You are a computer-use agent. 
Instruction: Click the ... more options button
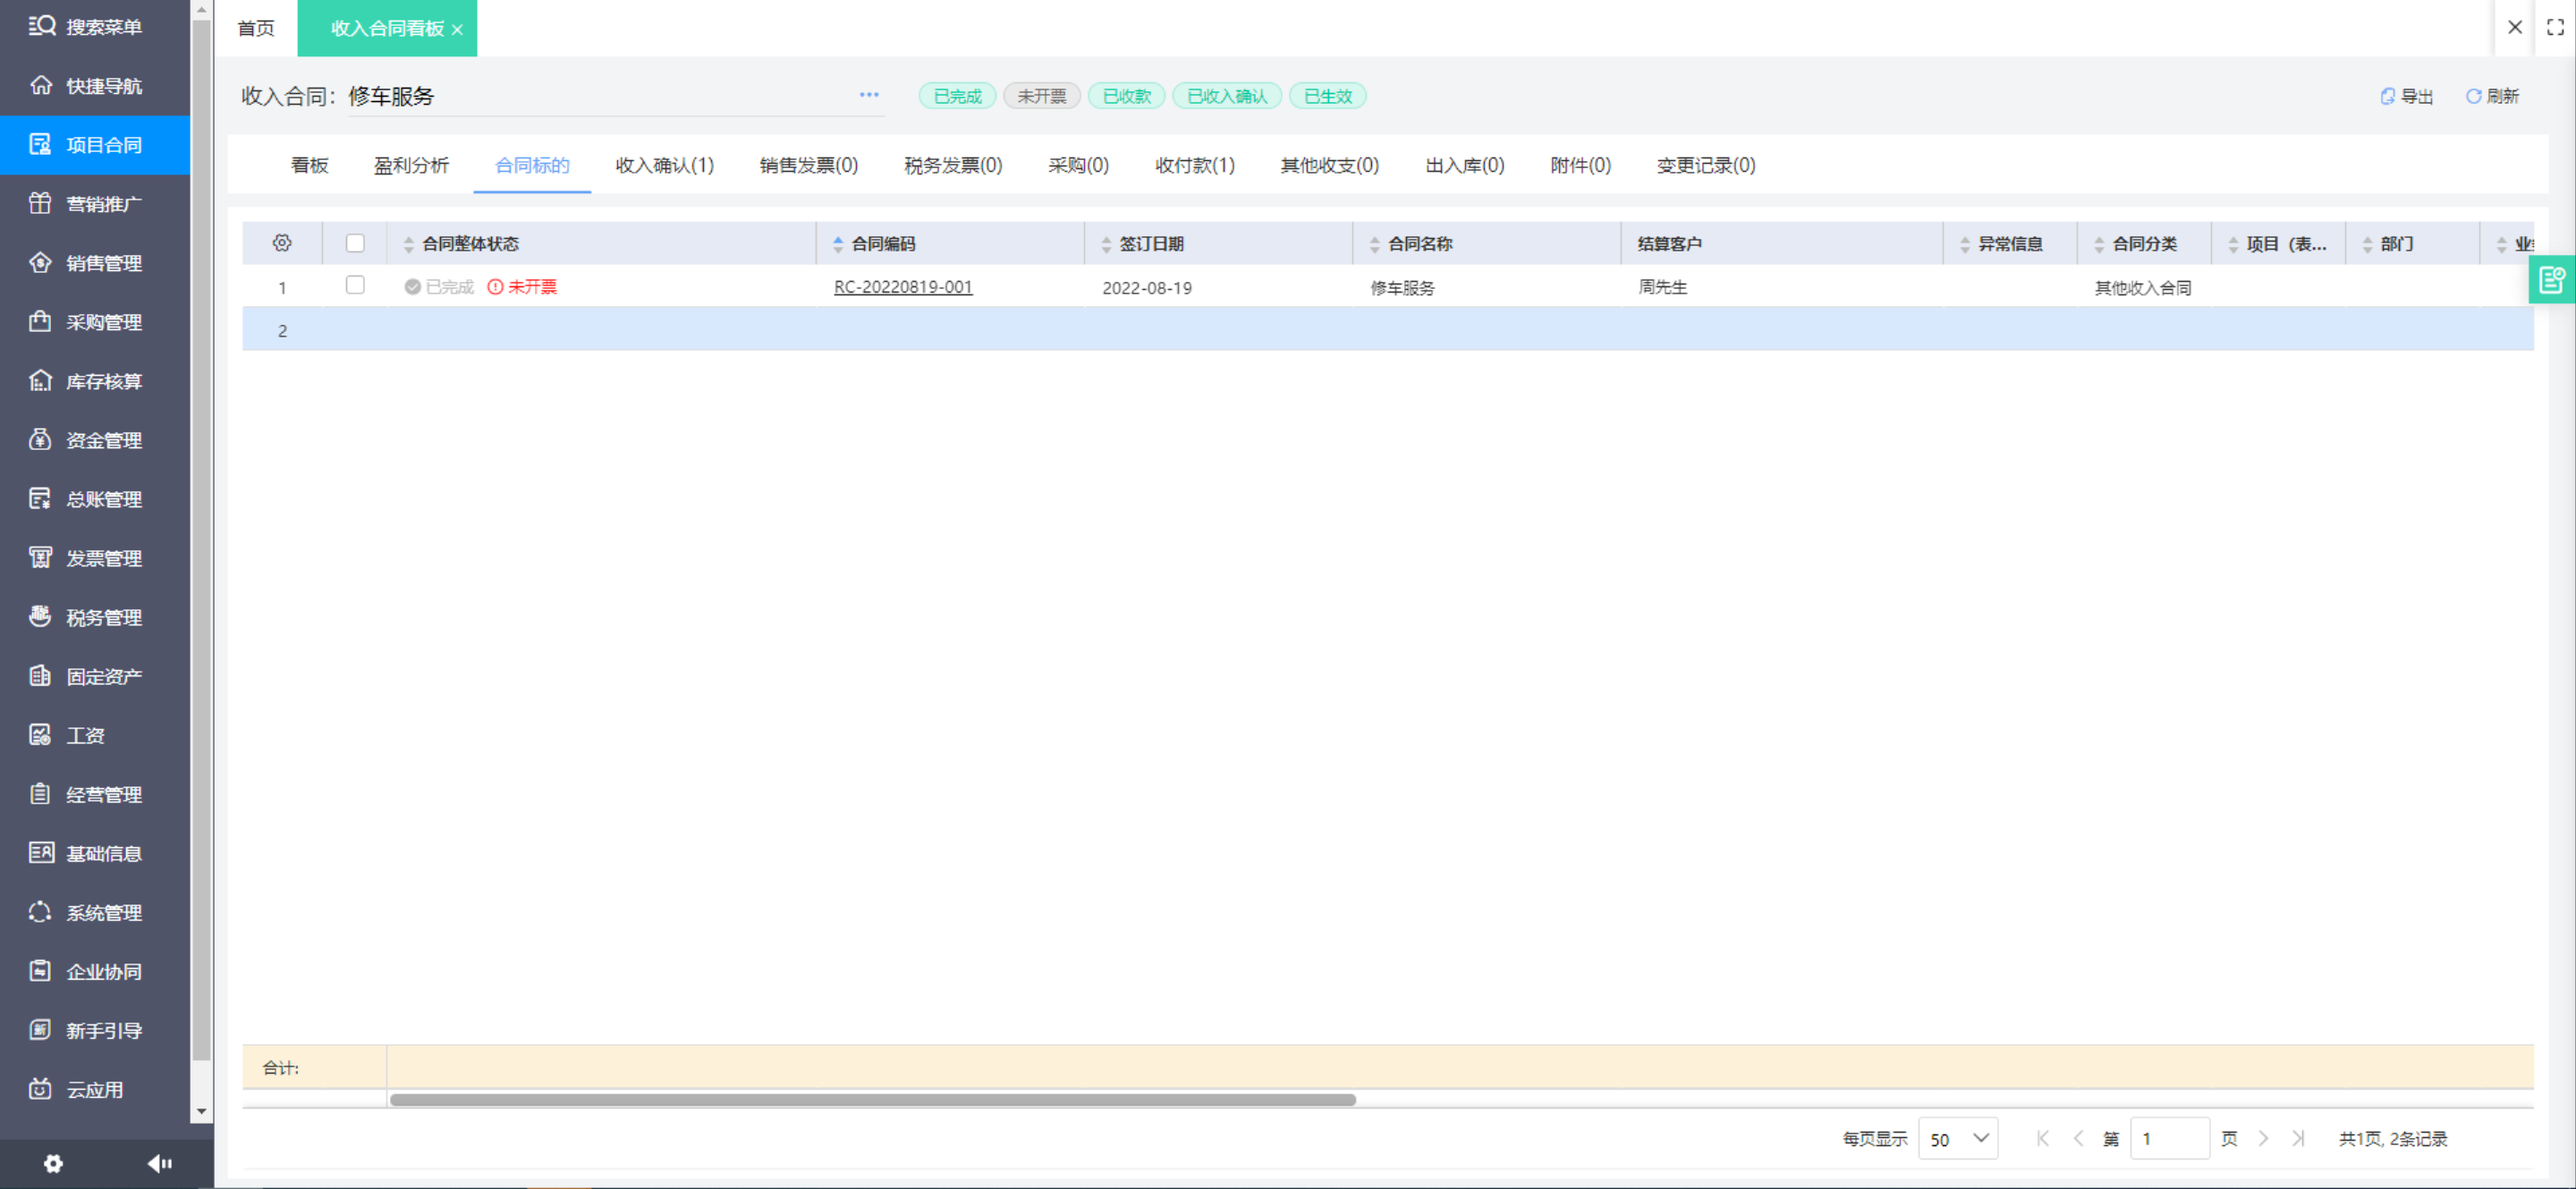[x=869, y=95]
